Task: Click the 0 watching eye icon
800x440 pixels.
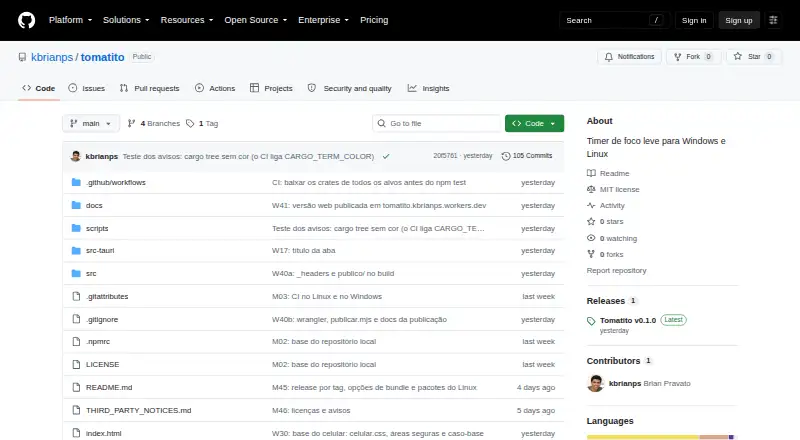Action: click(591, 238)
